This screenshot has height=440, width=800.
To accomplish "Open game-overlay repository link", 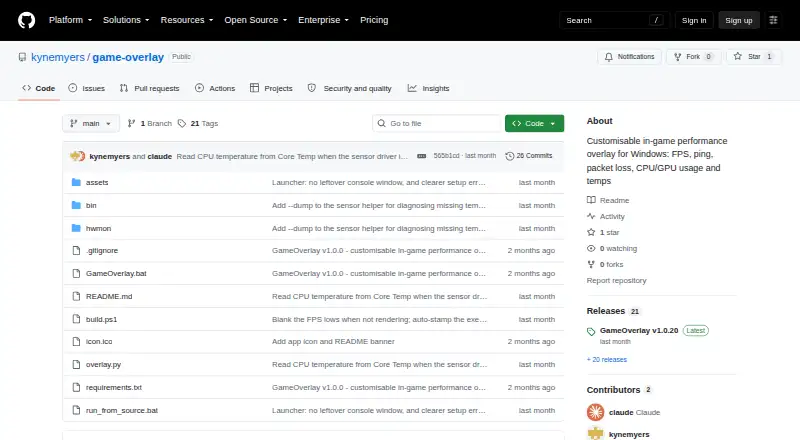I will pos(128,57).
